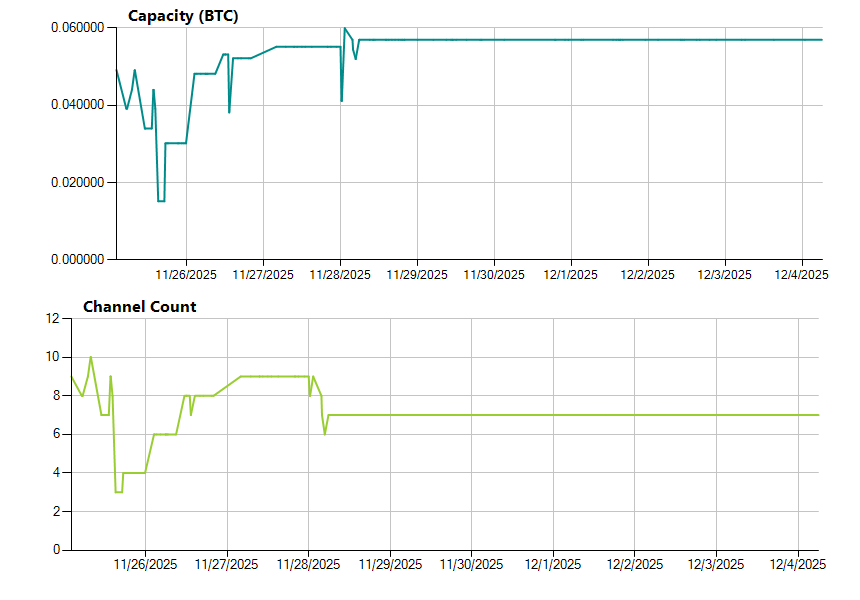860x600 pixels.
Task: Click Capacity line's highest spike near 11/28/2025
Action: pos(345,28)
